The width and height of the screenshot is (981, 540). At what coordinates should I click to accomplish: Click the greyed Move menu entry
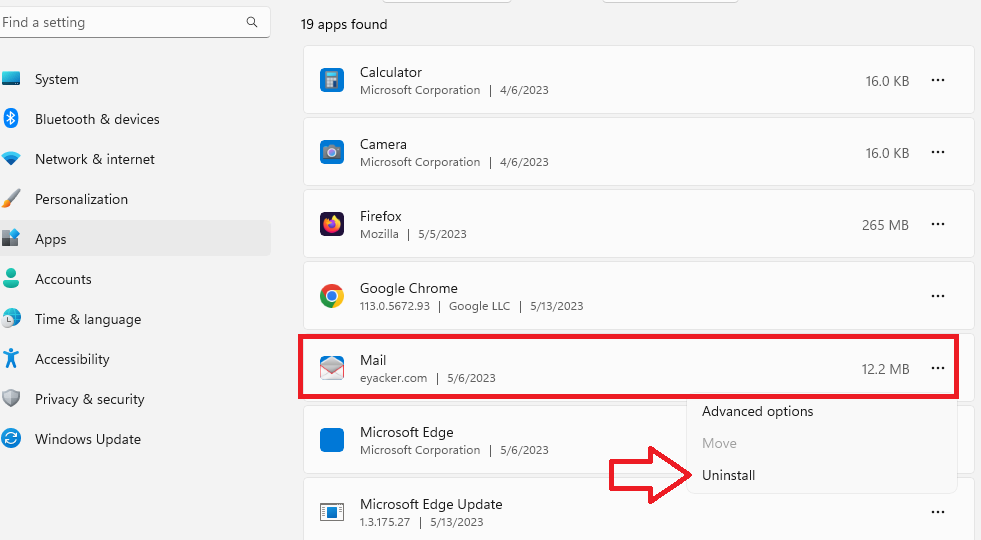coord(719,443)
